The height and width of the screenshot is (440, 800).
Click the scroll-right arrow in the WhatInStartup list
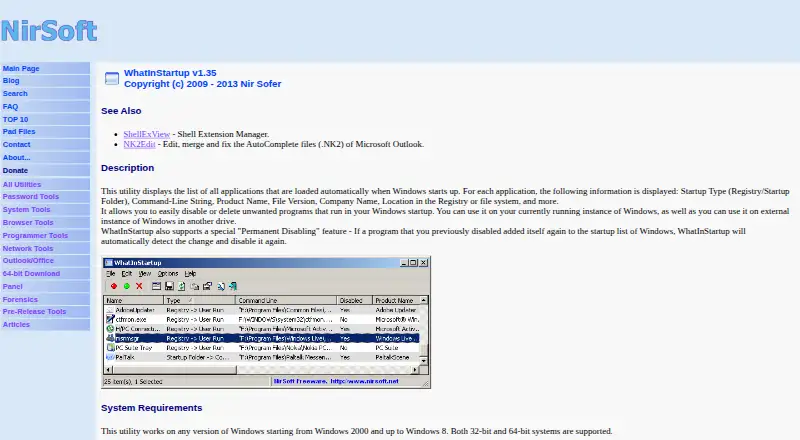coord(415,370)
